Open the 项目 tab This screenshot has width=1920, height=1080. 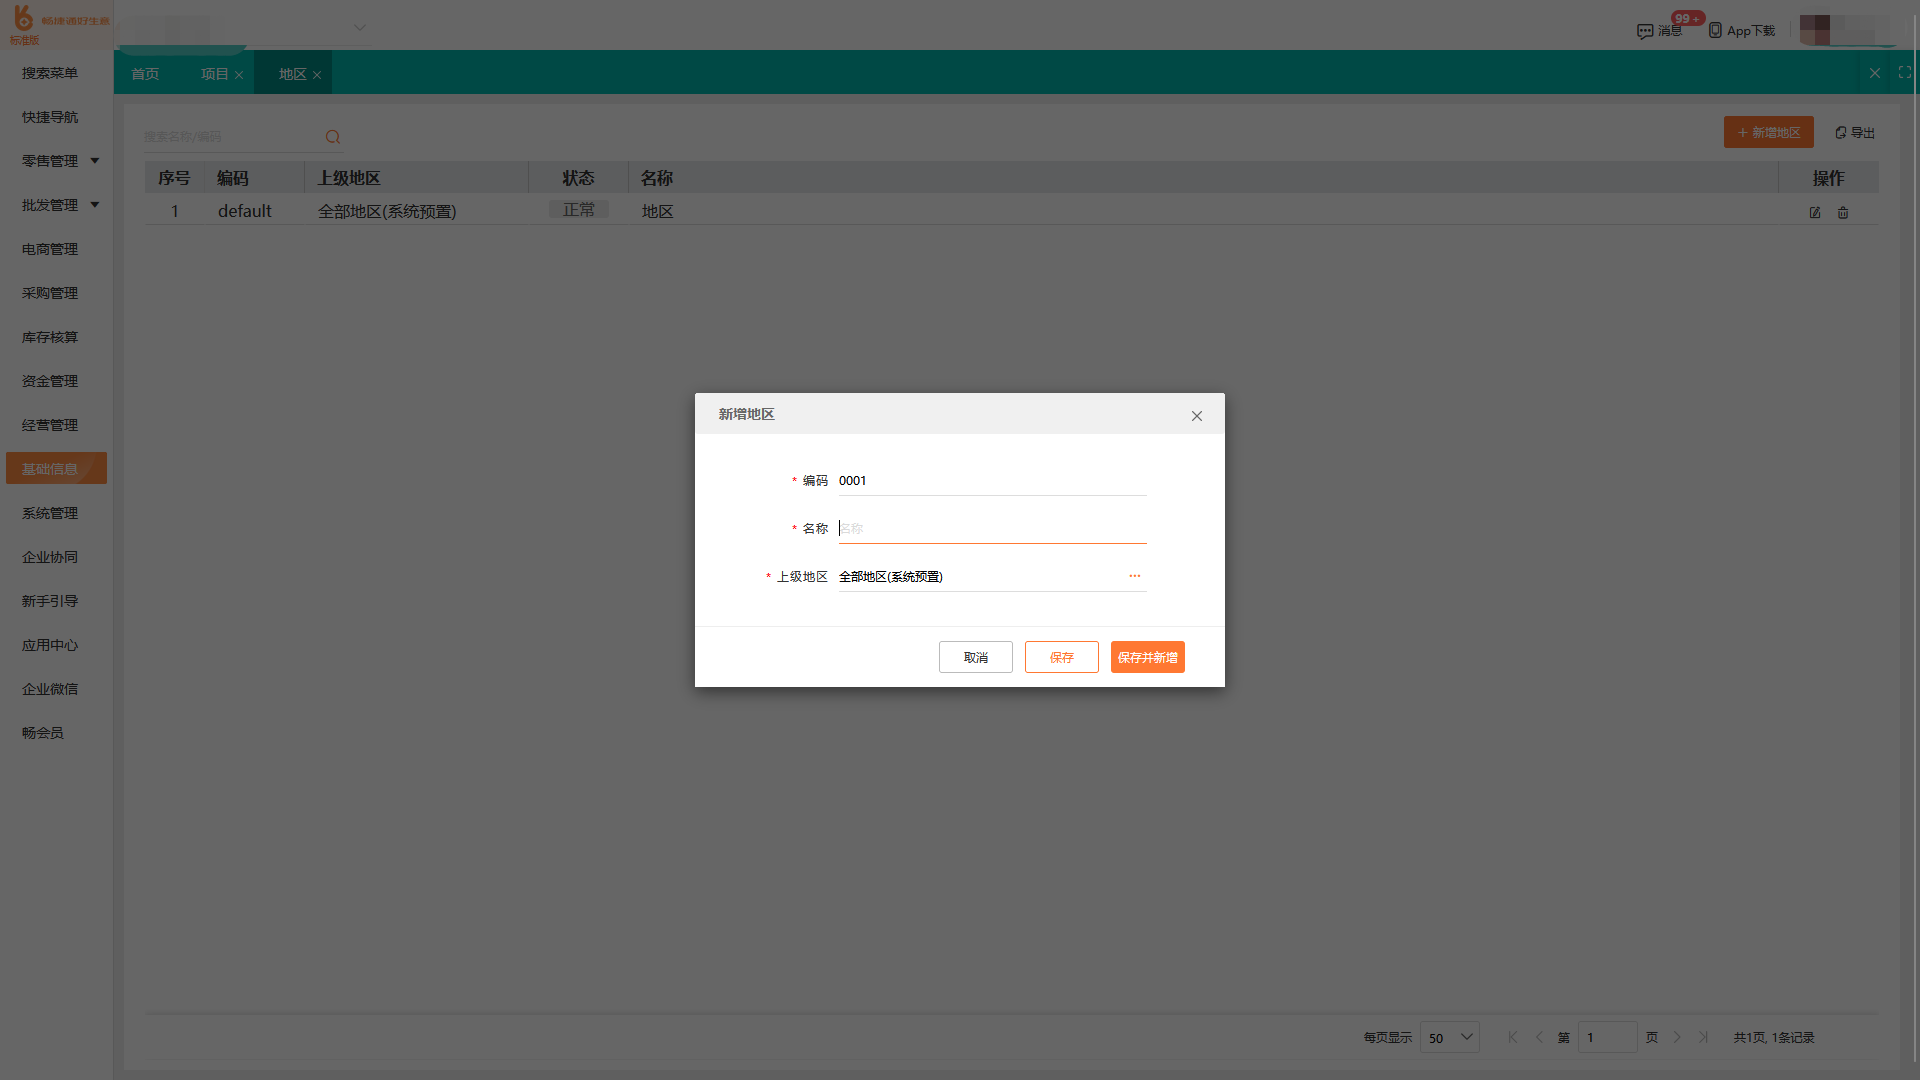(214, 73)
